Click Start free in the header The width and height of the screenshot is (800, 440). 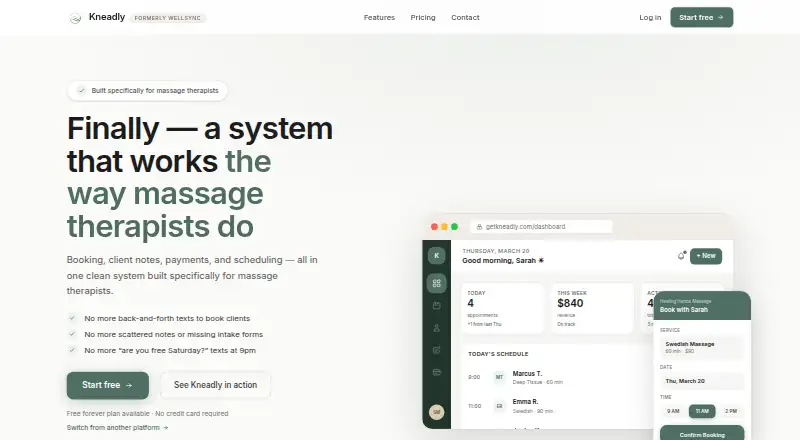(702, 17)
